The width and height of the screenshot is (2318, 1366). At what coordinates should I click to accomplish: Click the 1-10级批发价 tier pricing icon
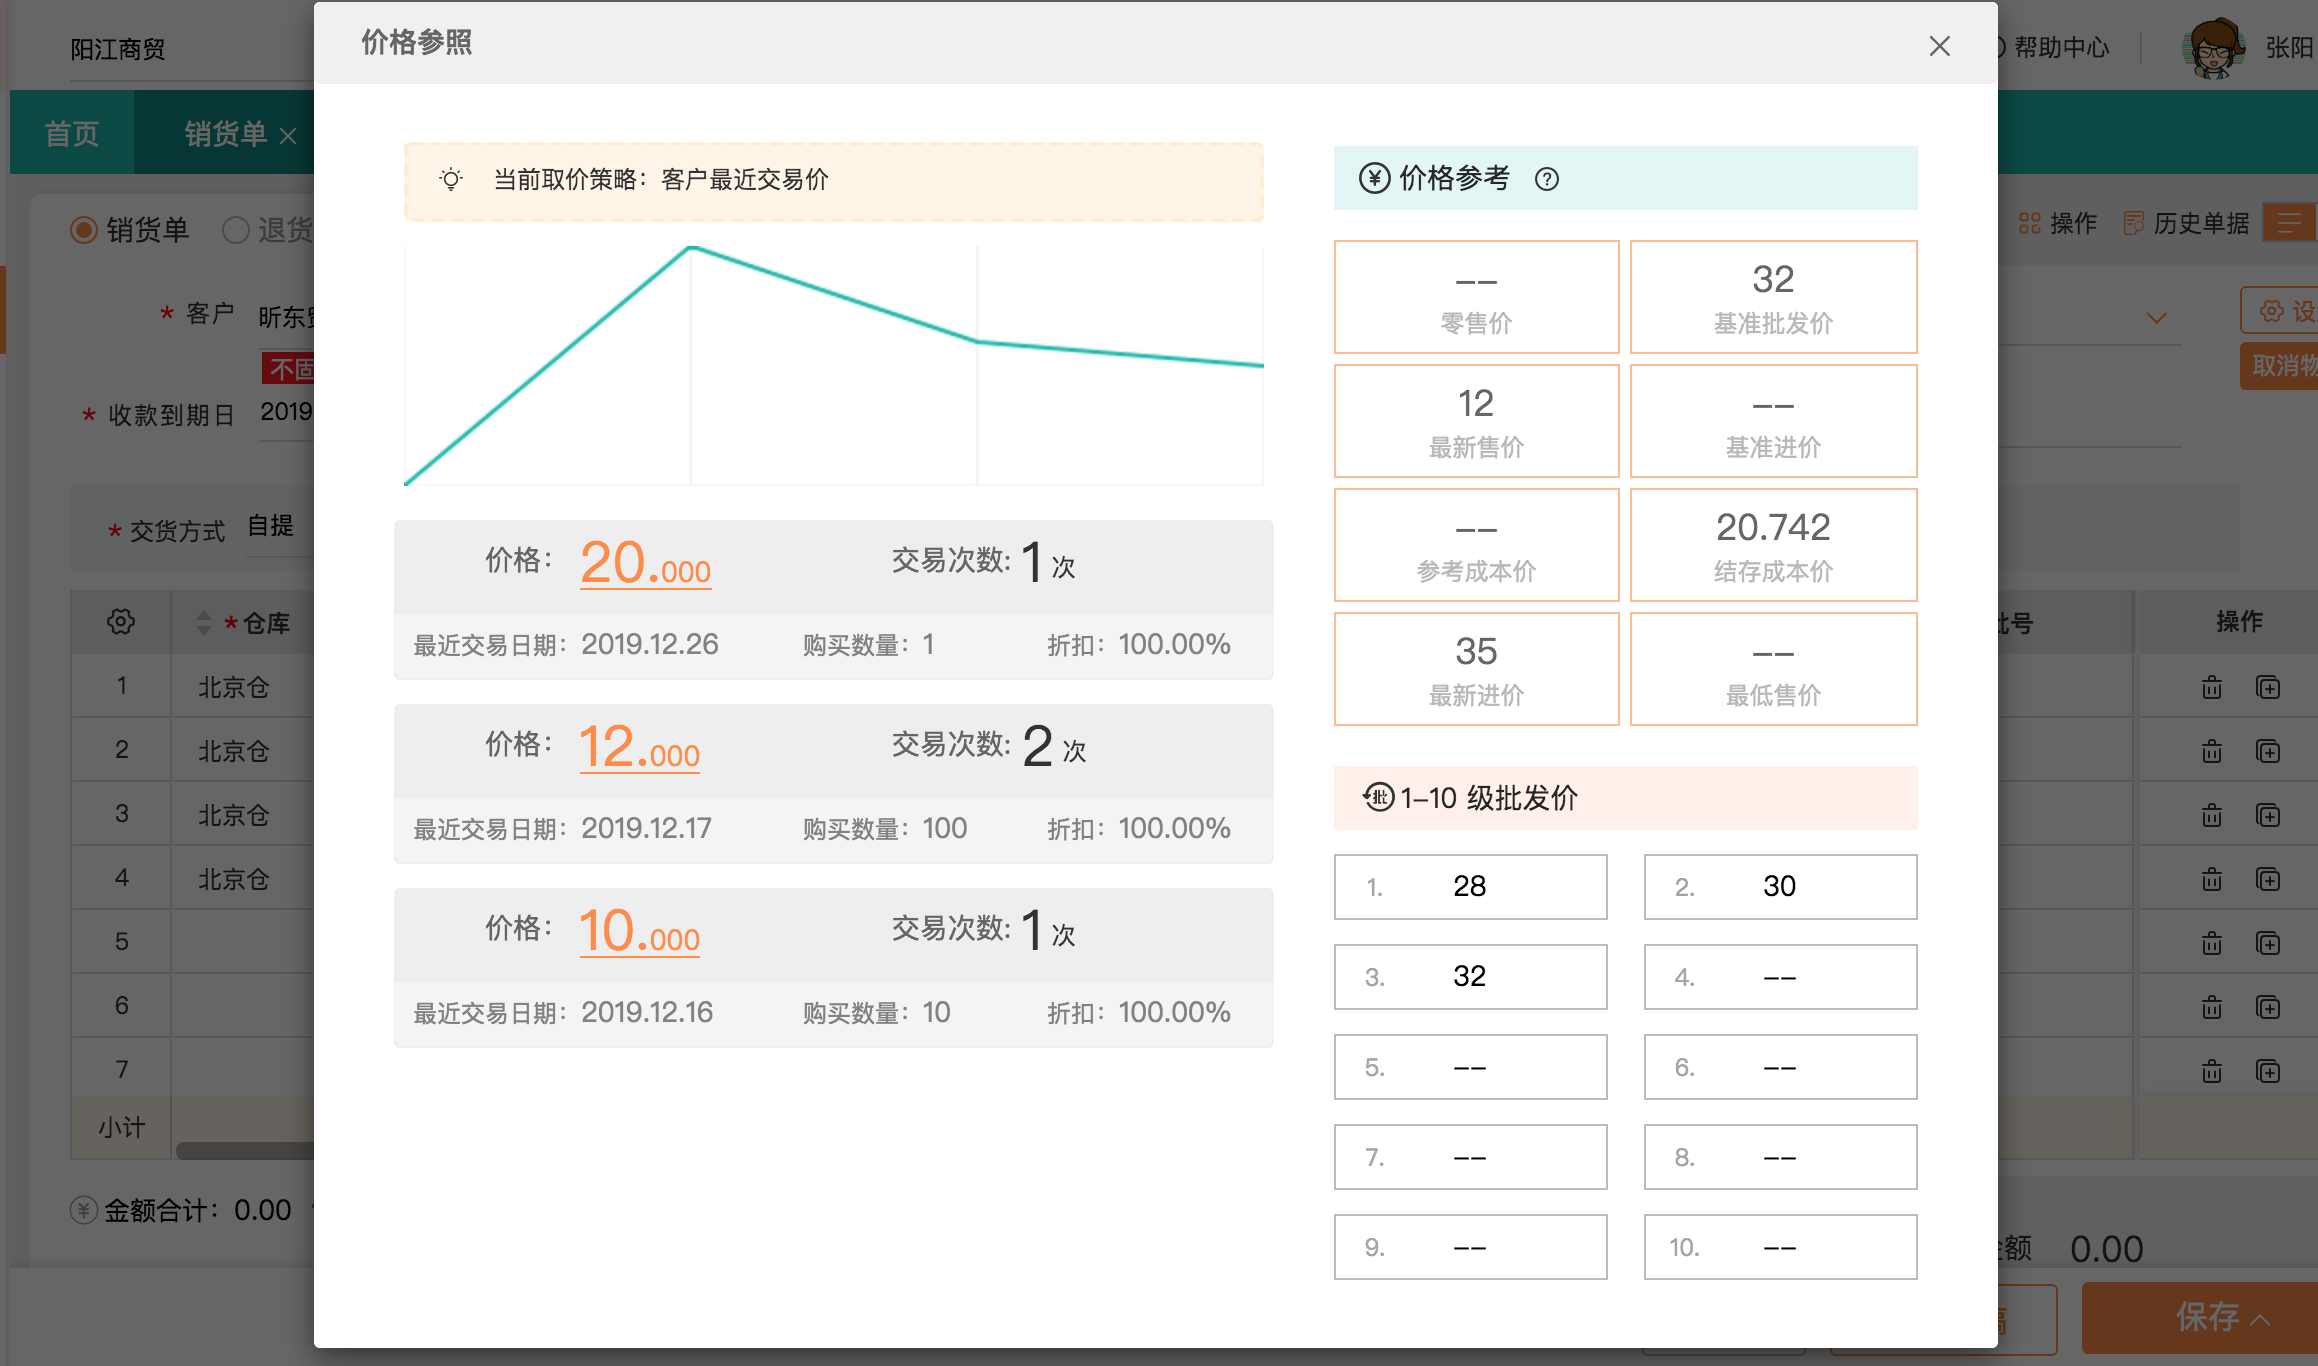point(1370,797)
